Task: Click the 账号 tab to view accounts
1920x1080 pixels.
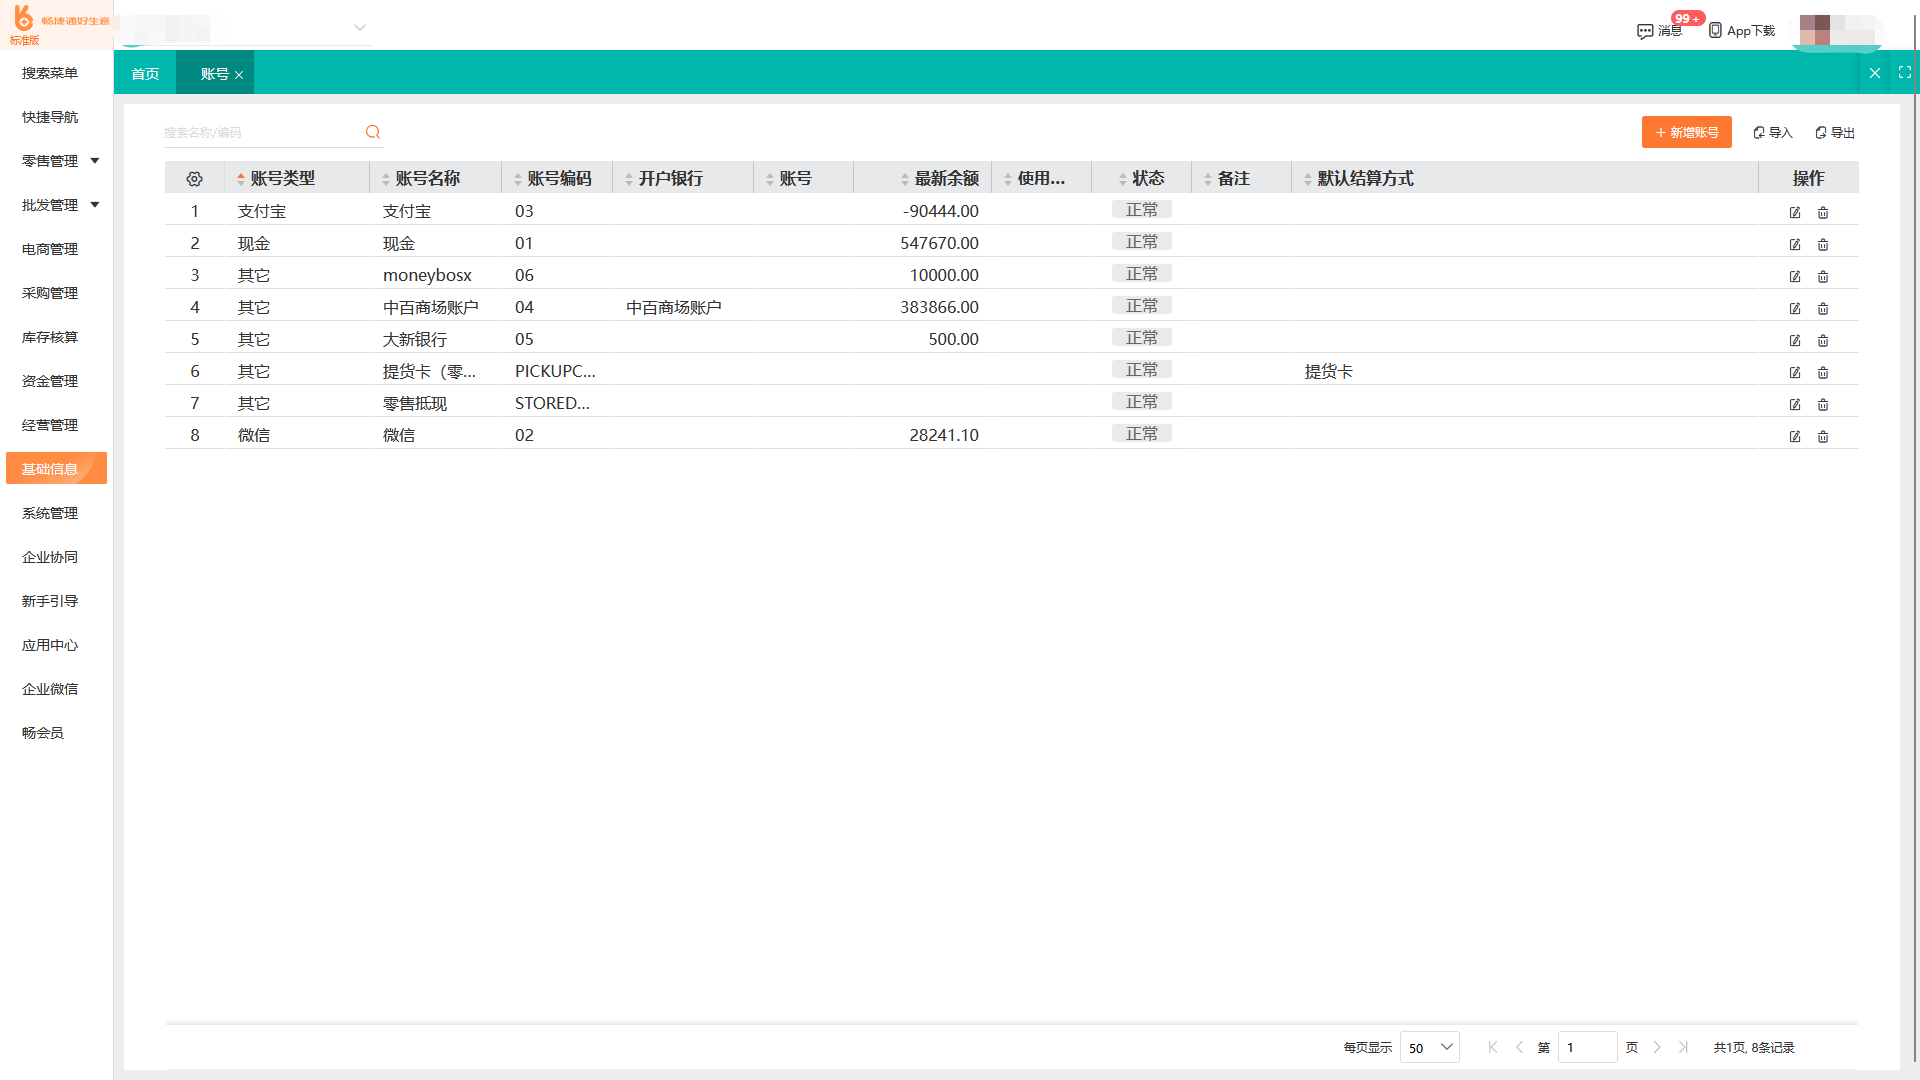Action: tap(214, 73)
